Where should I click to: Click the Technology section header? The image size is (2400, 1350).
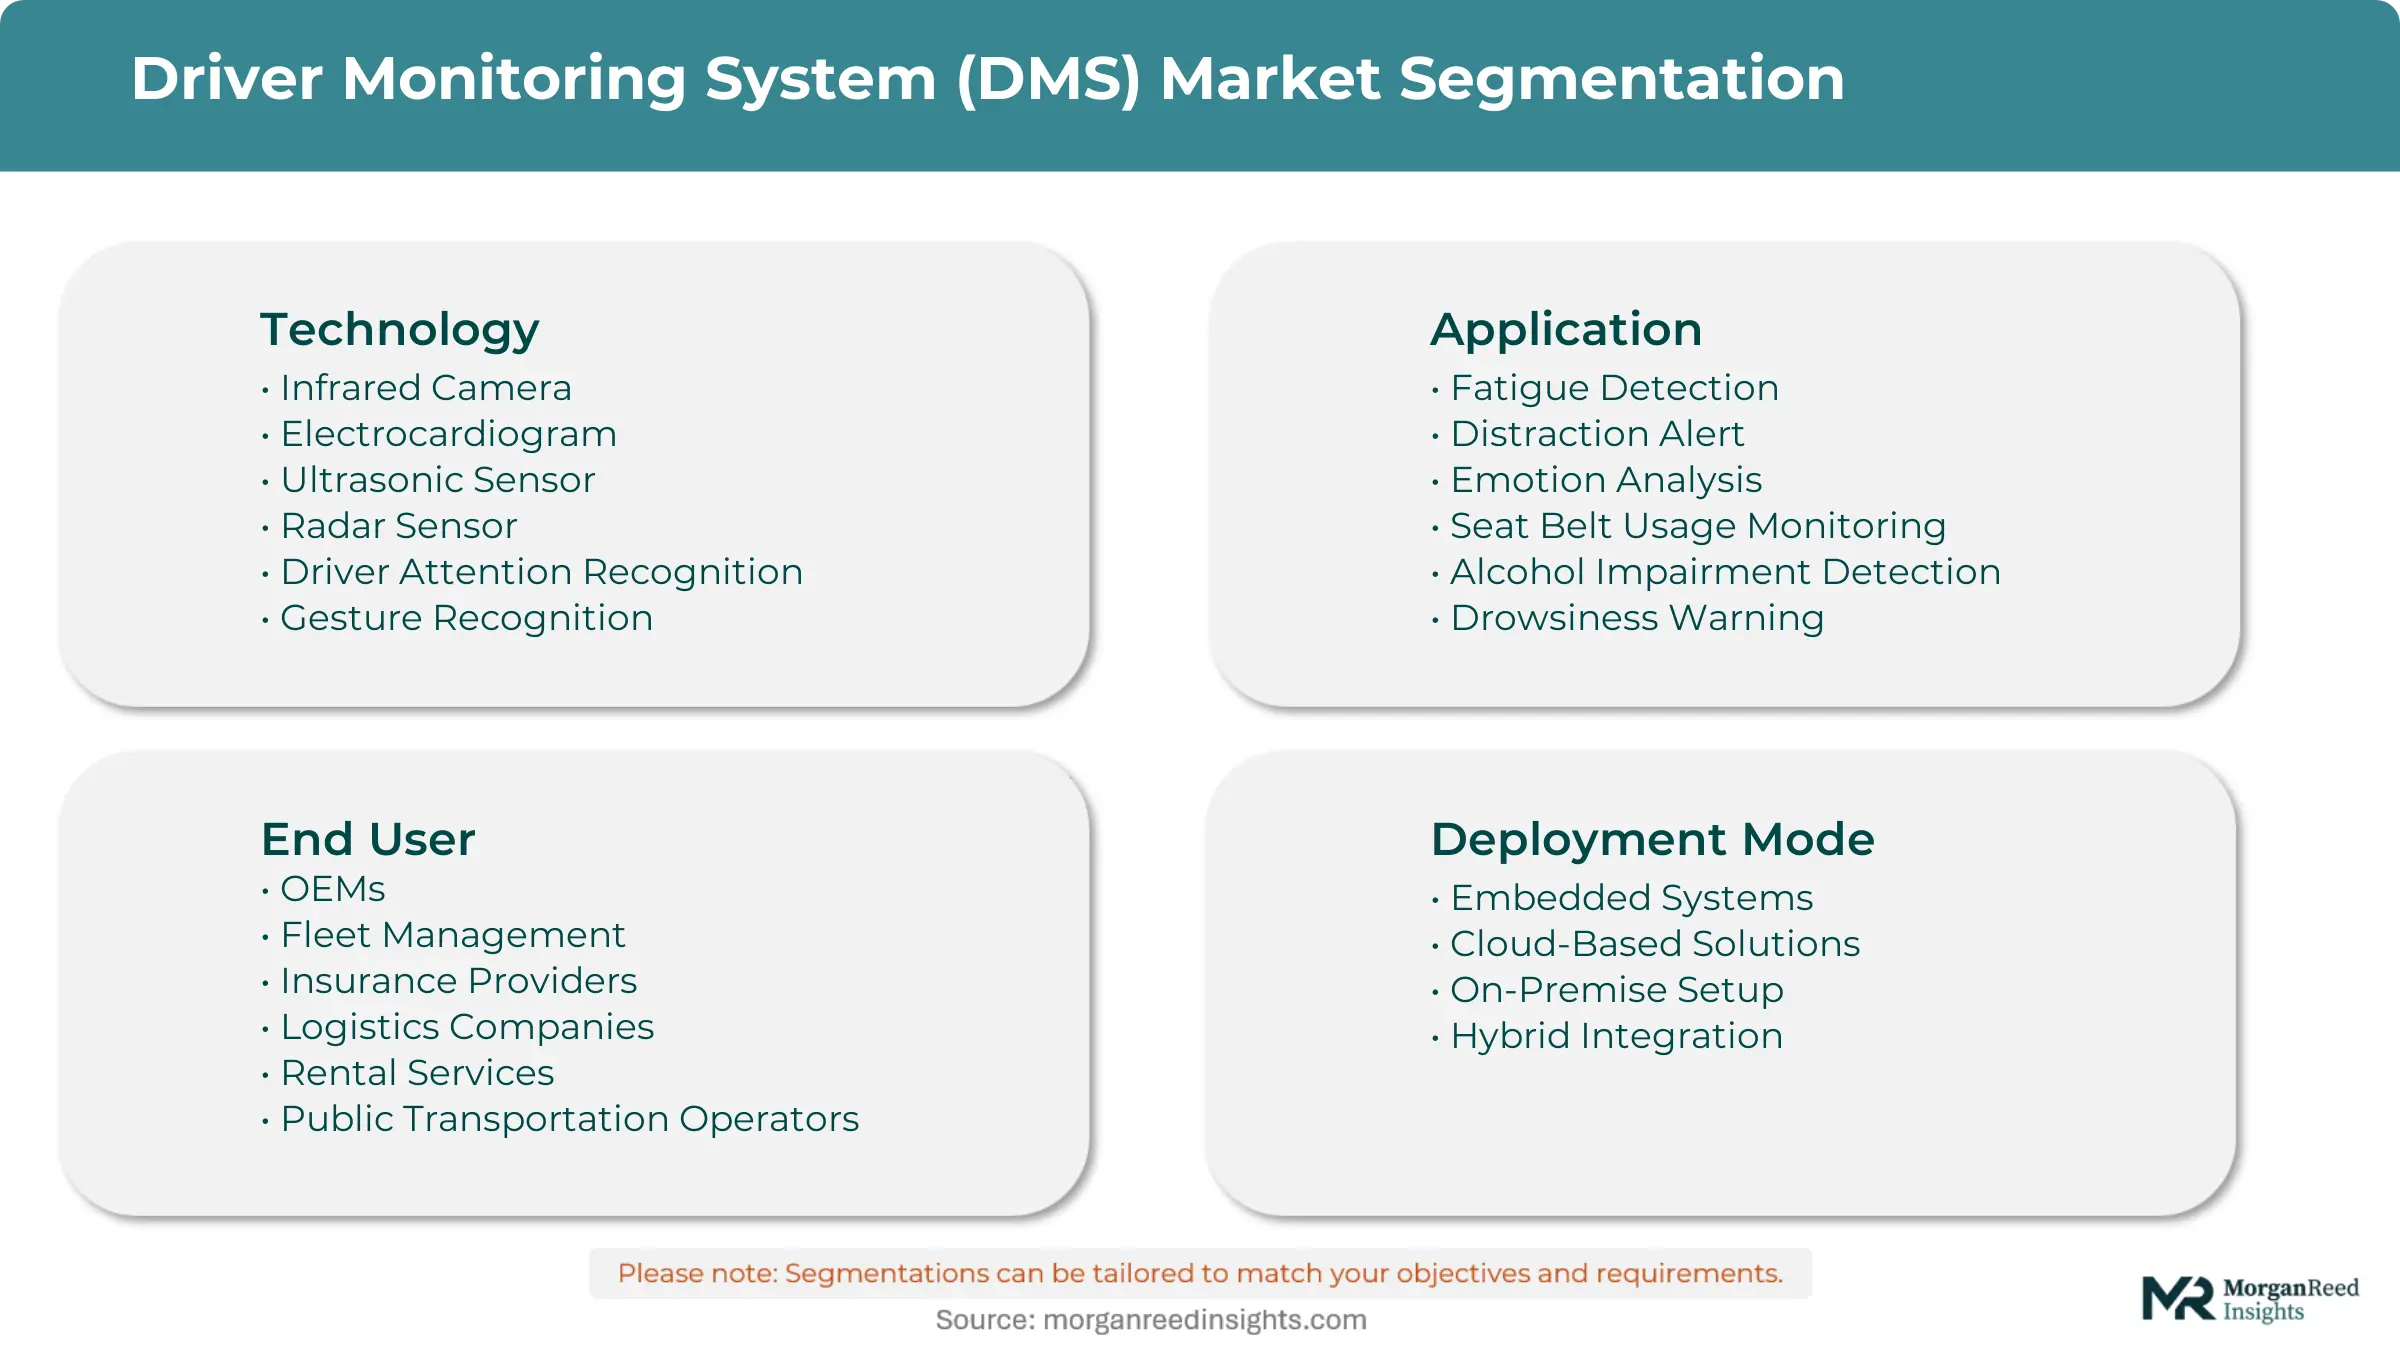(x=399, y=328)
